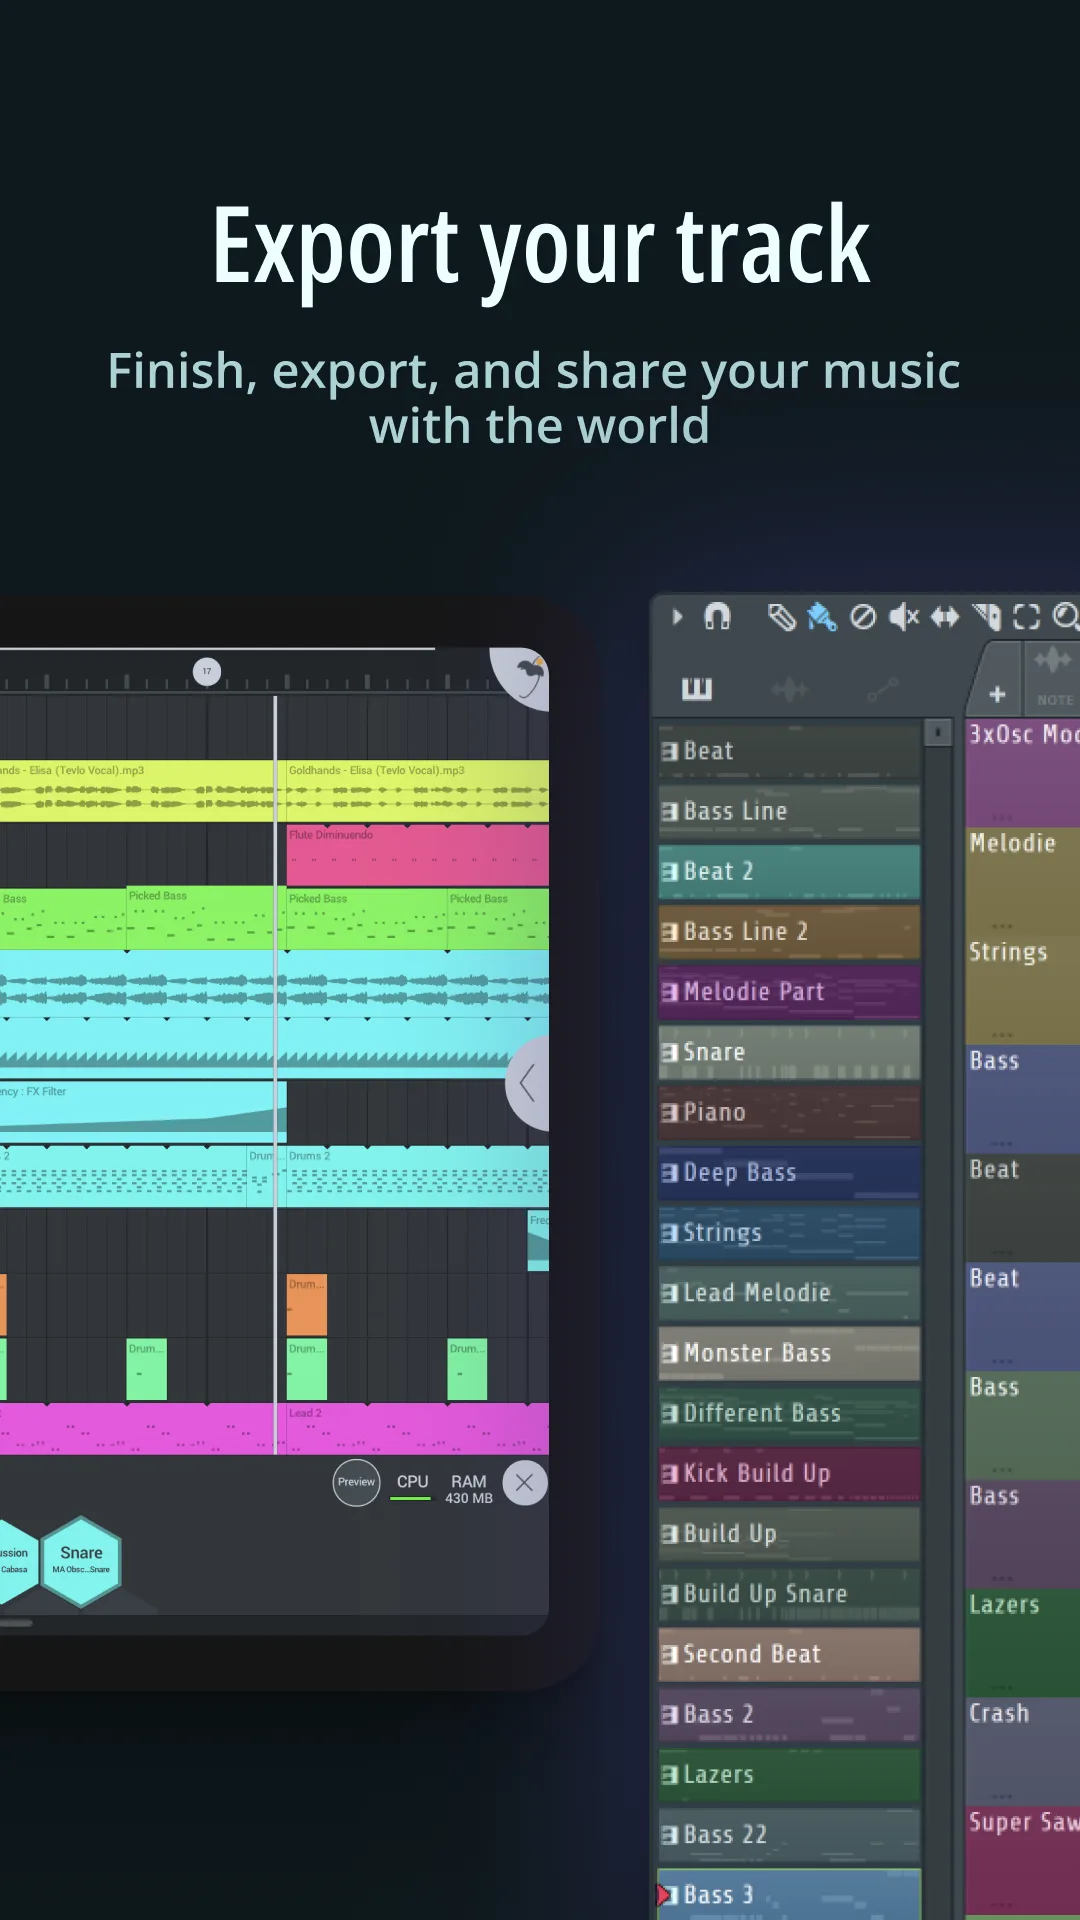Toggle the magnet snap icon
This screenshot has width=1080, height=1920.
pos(717,617)
